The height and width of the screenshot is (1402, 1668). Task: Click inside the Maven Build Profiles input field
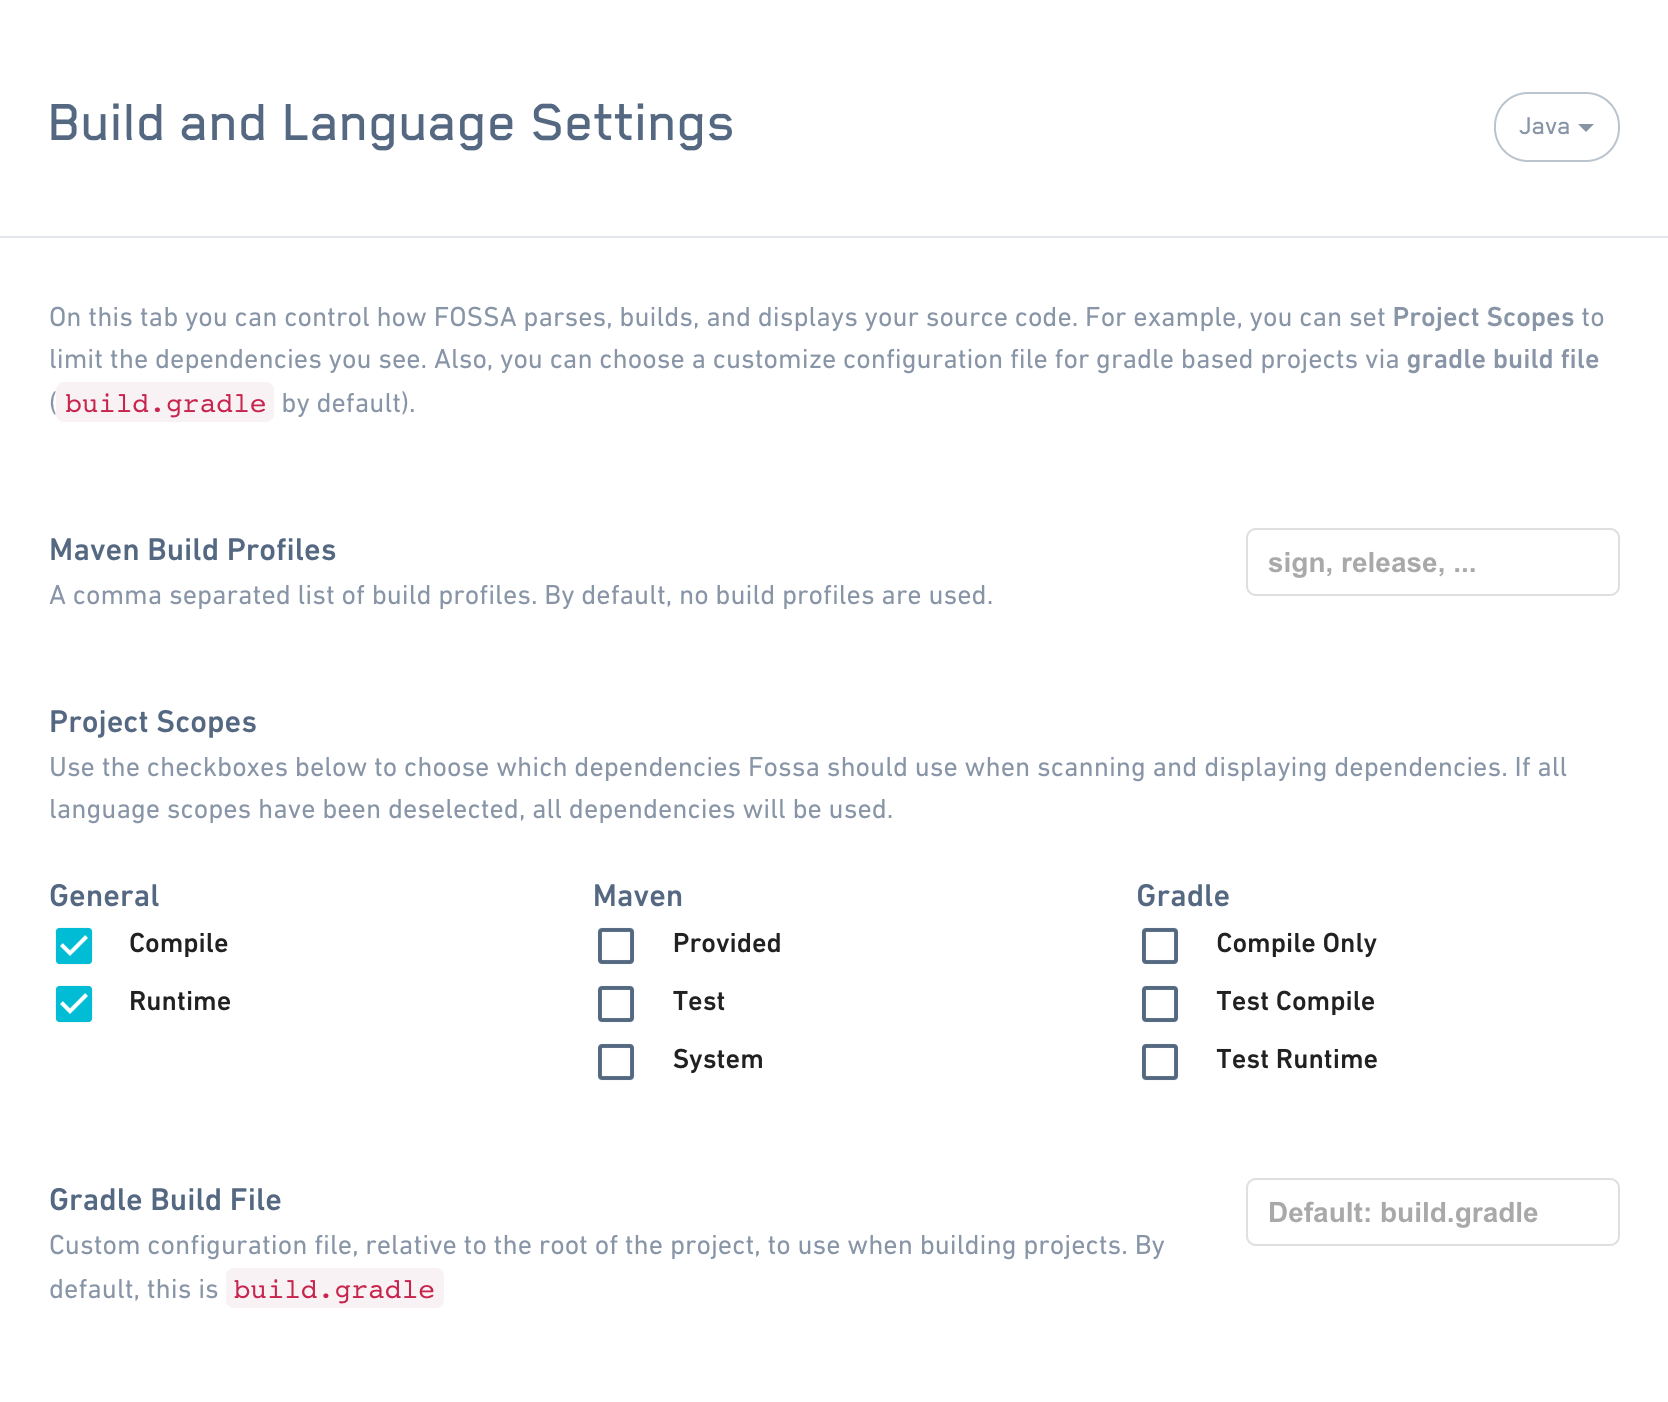[1432, 562]
